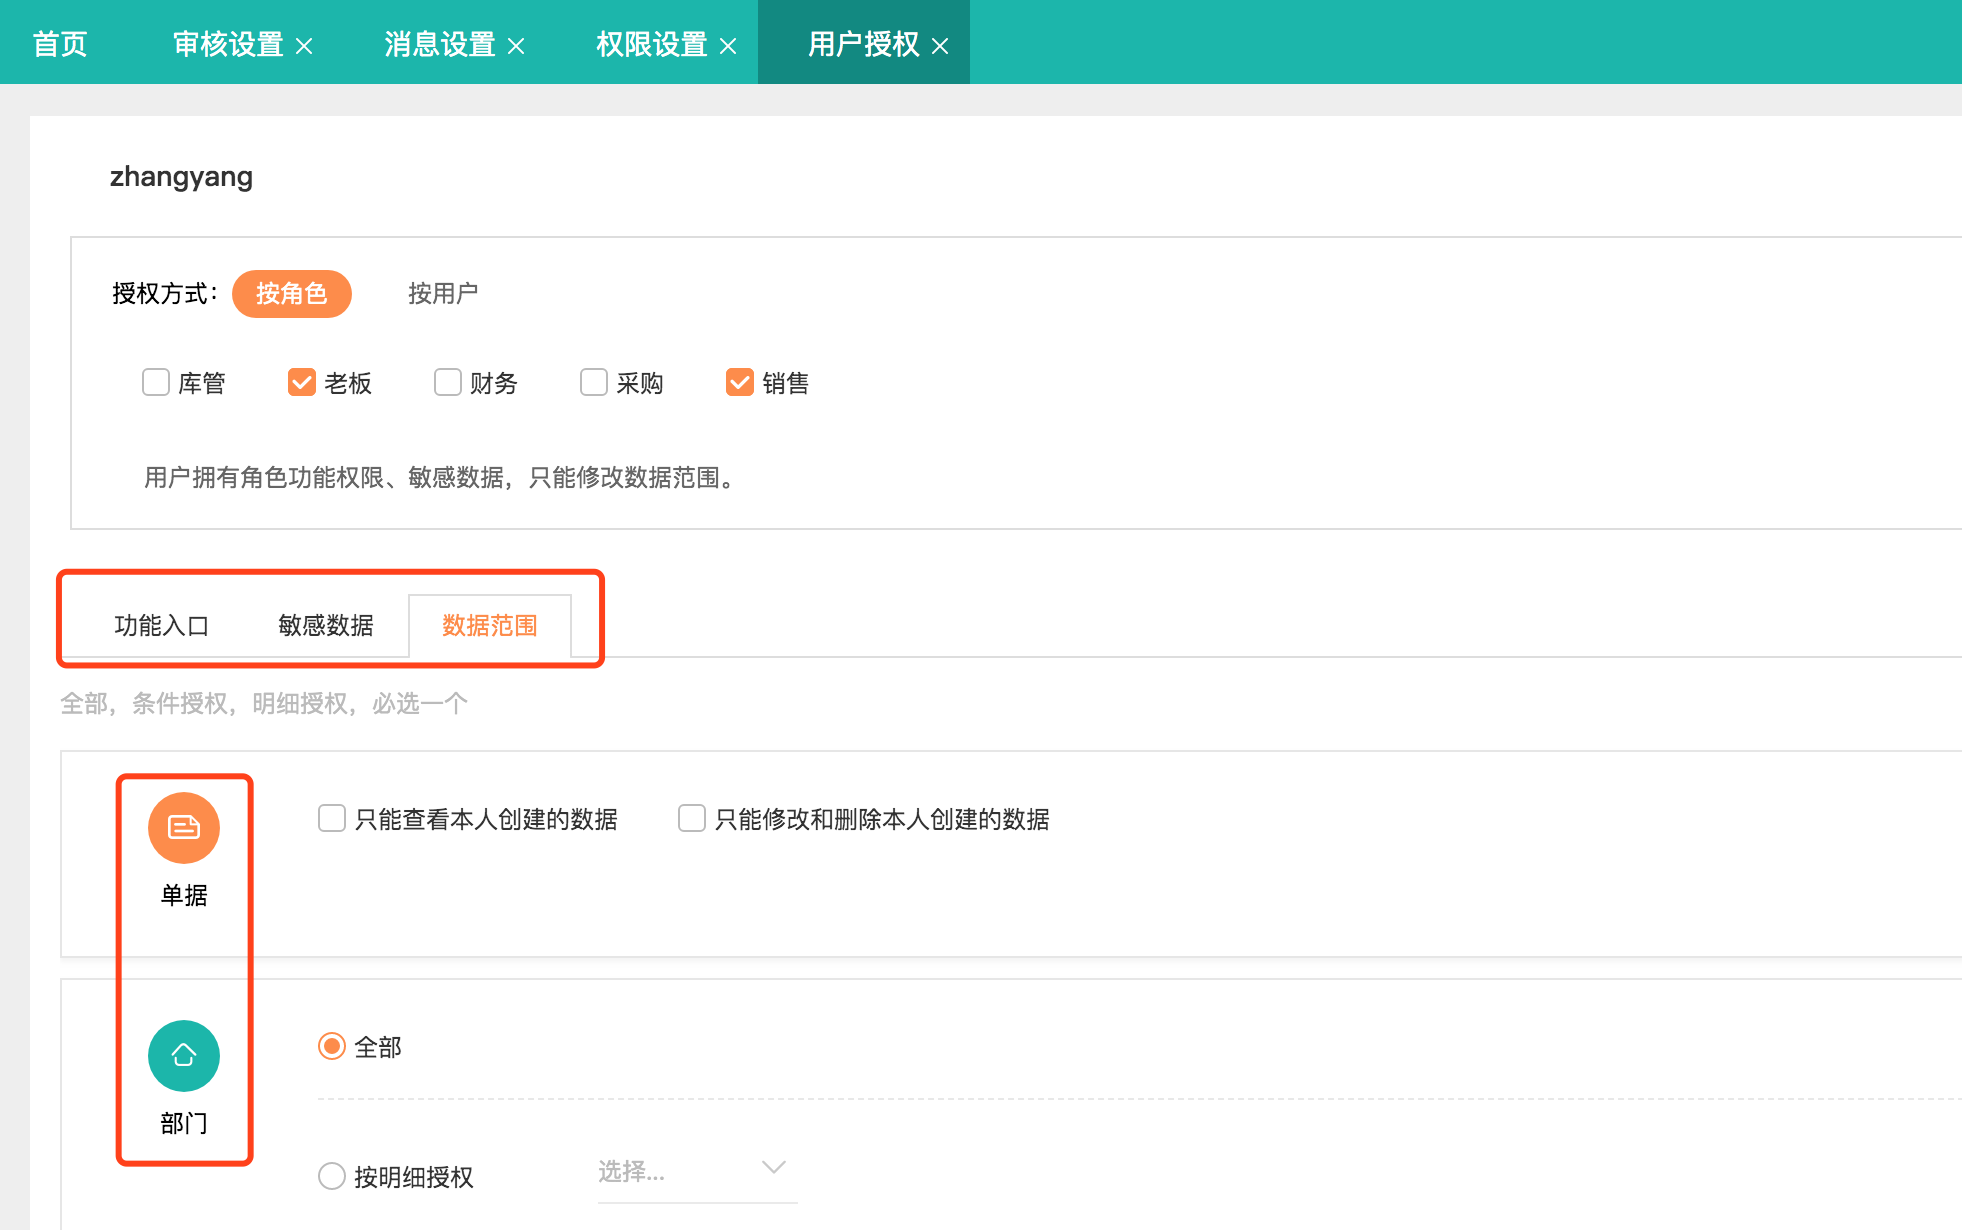Click 首页 navigation tab

coord(57,41)
